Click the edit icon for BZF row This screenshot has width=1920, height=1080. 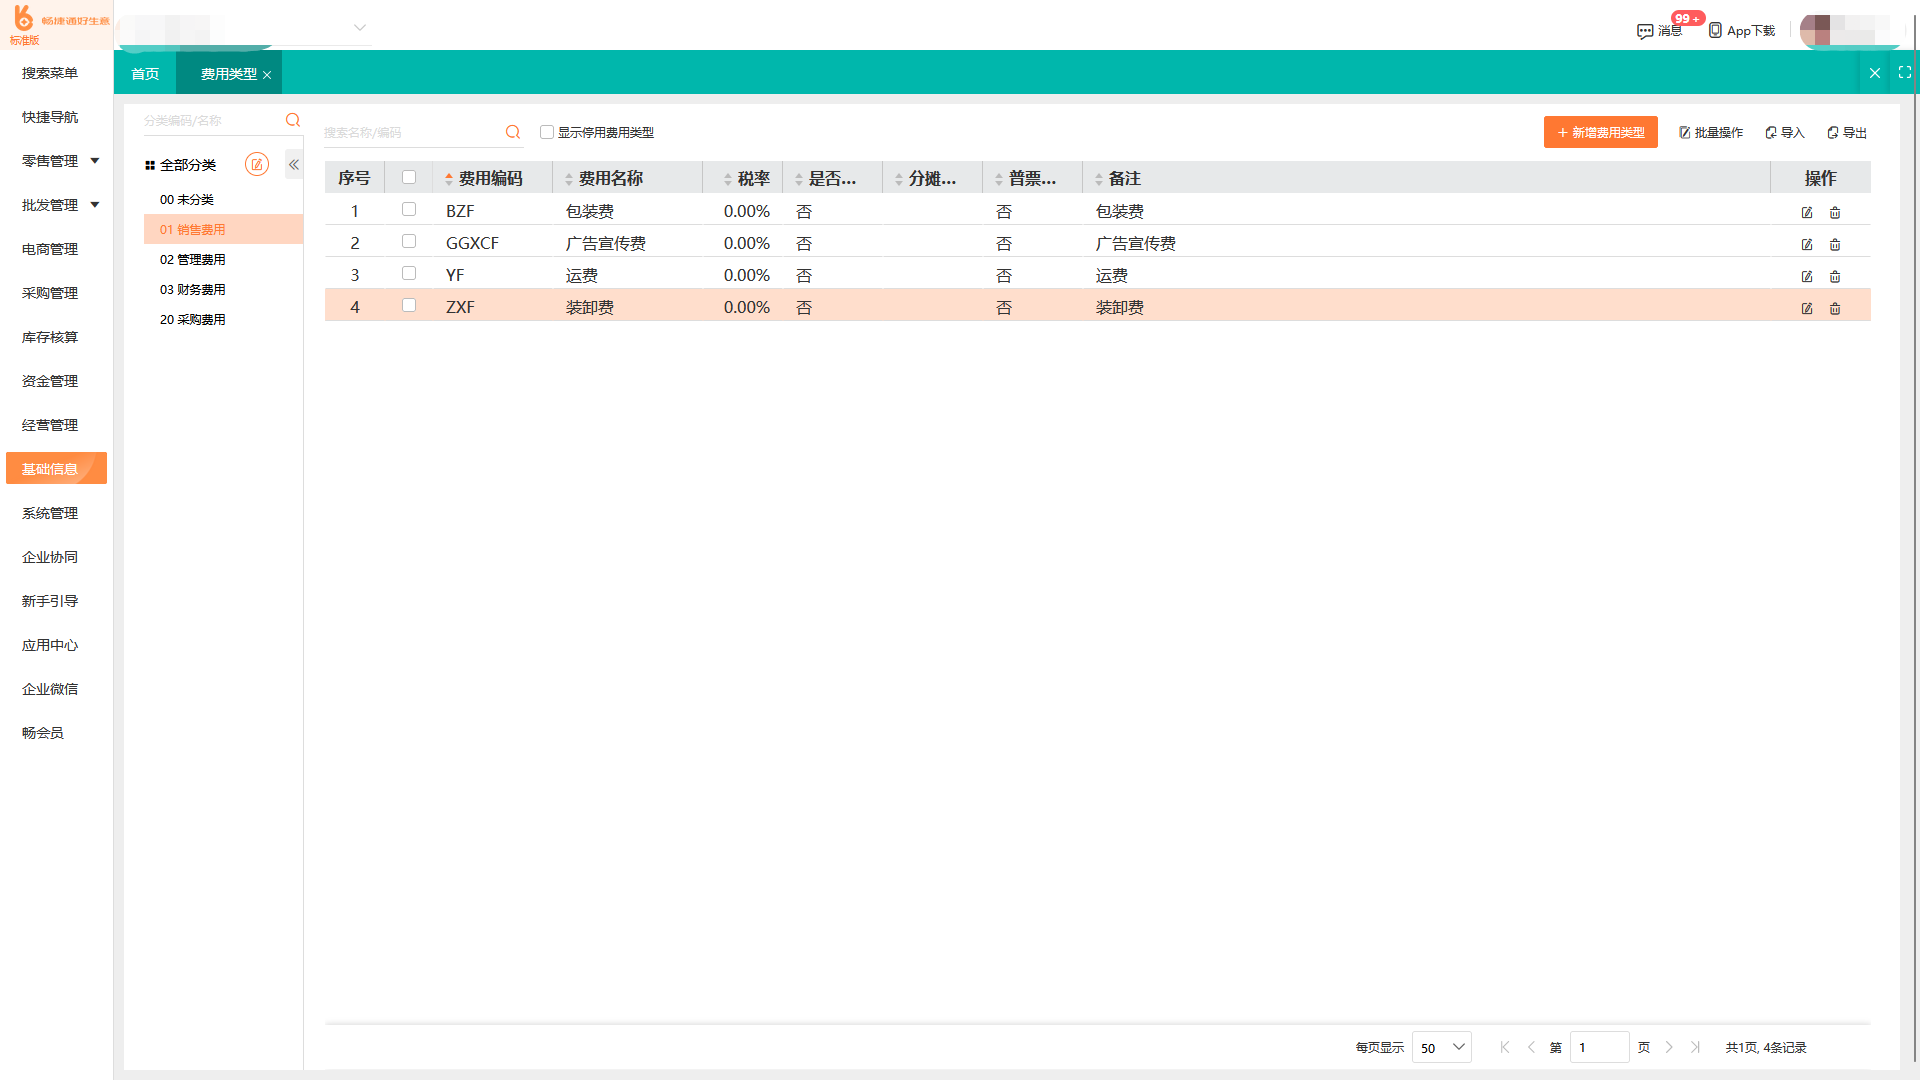pos(1807,211)
